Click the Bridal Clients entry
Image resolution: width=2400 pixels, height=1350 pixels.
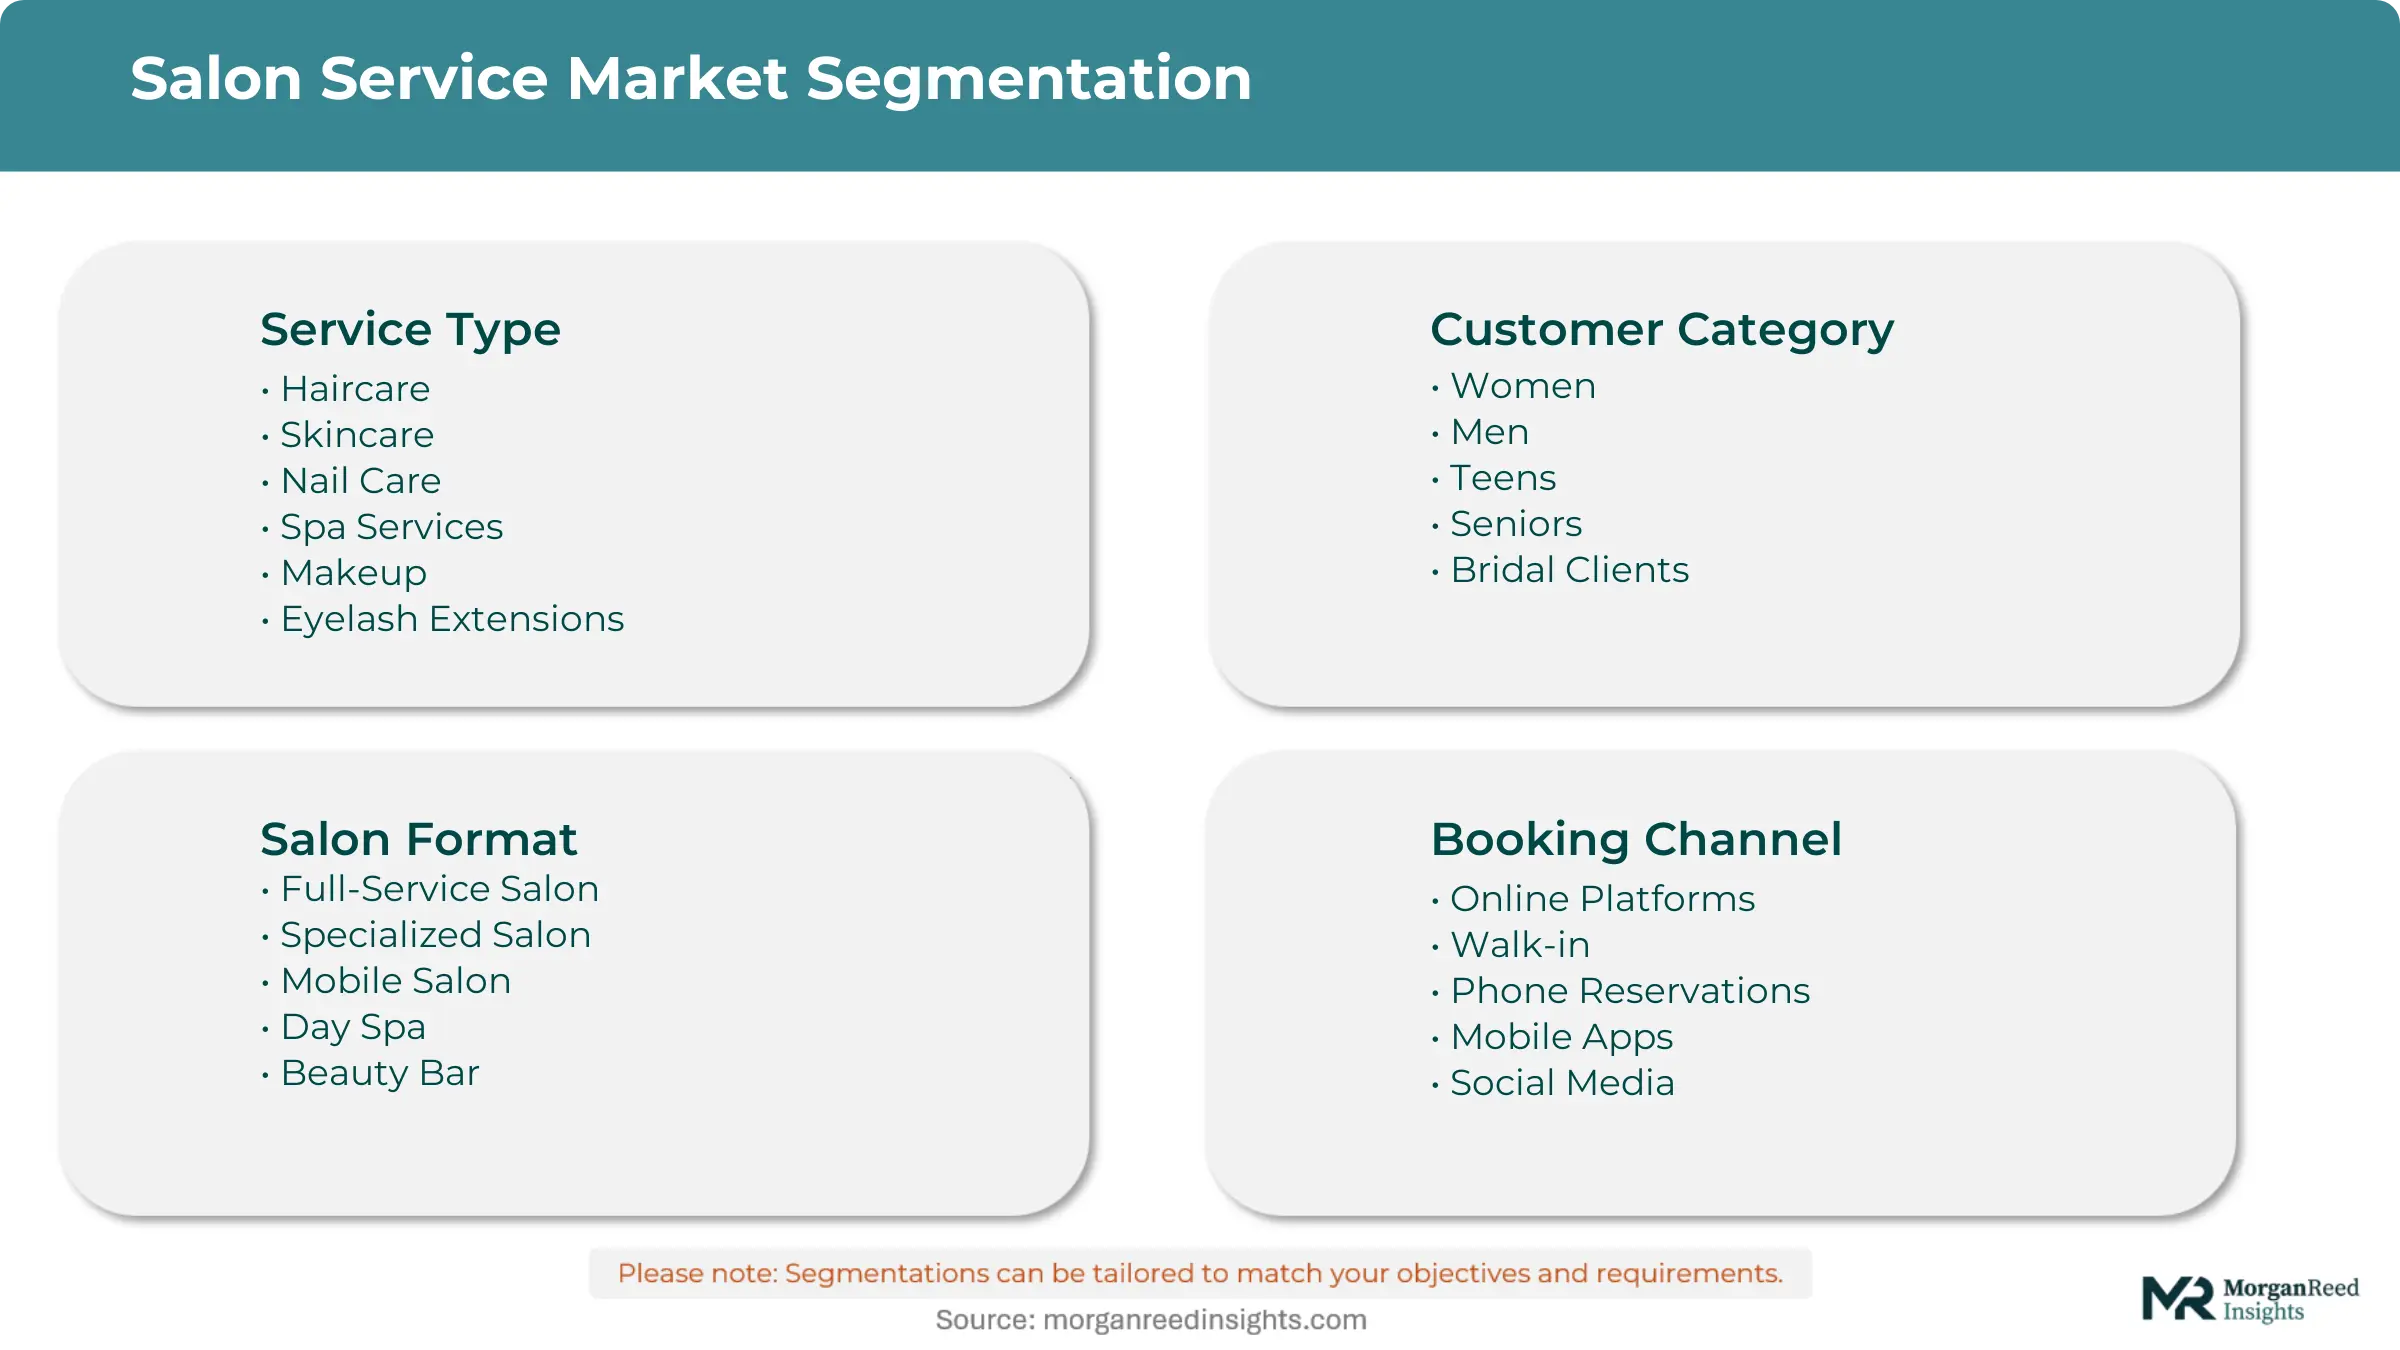coord(1569,570)
